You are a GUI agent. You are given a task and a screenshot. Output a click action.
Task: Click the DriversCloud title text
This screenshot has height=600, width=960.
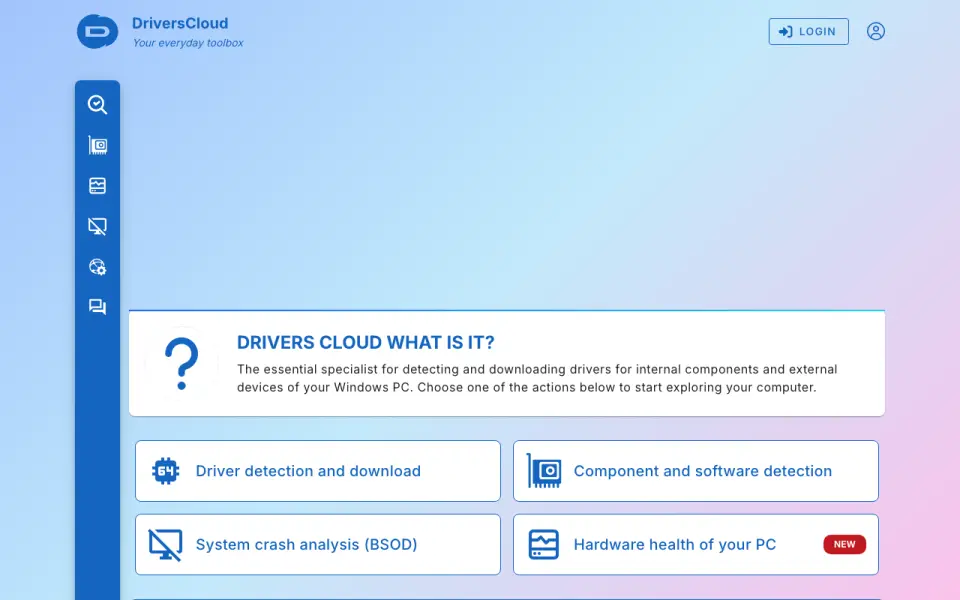click(x=180, y=23)
